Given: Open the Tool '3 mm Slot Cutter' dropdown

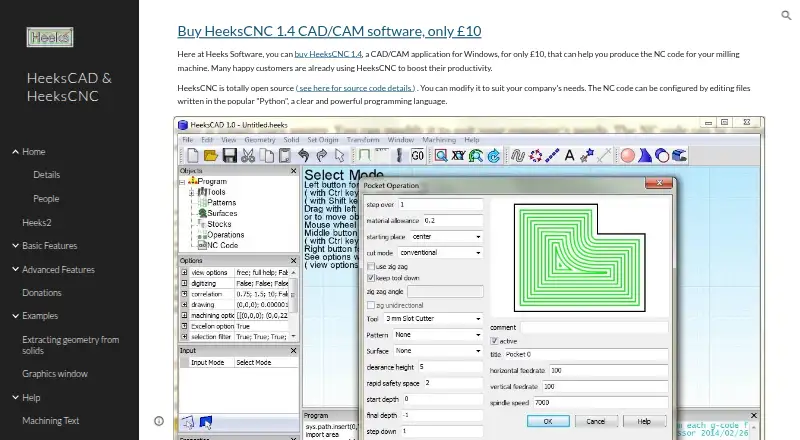Looking at the screenshot, I should pos(433,319).
